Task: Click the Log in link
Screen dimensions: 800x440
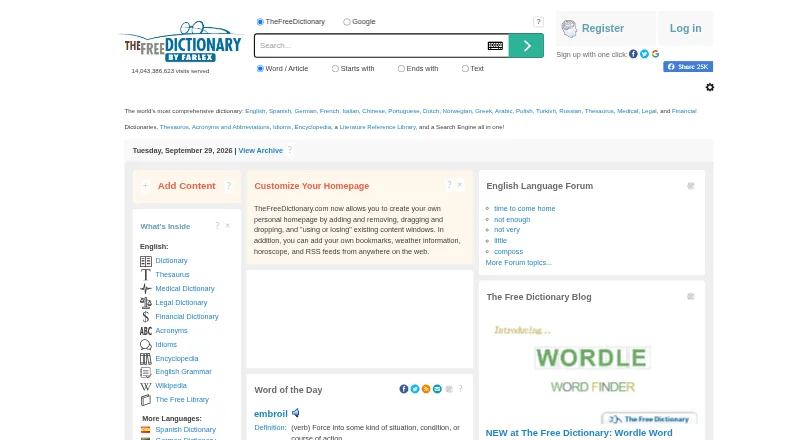Action: pyautogui.click(x=685, y=29)
